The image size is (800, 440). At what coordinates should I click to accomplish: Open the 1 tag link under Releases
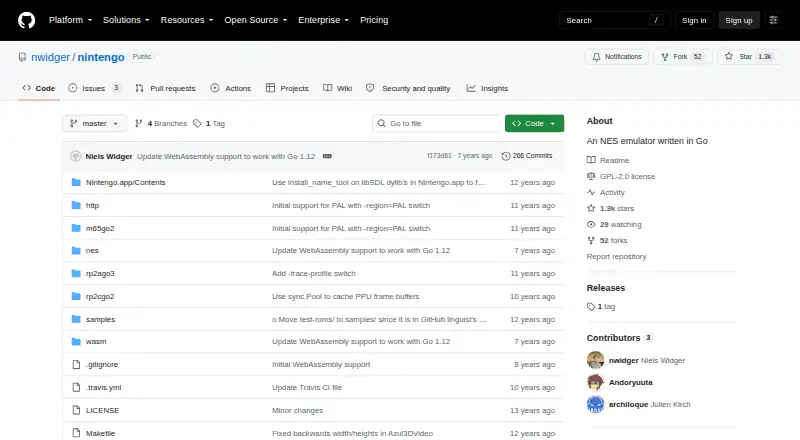[x=601, y=307]
